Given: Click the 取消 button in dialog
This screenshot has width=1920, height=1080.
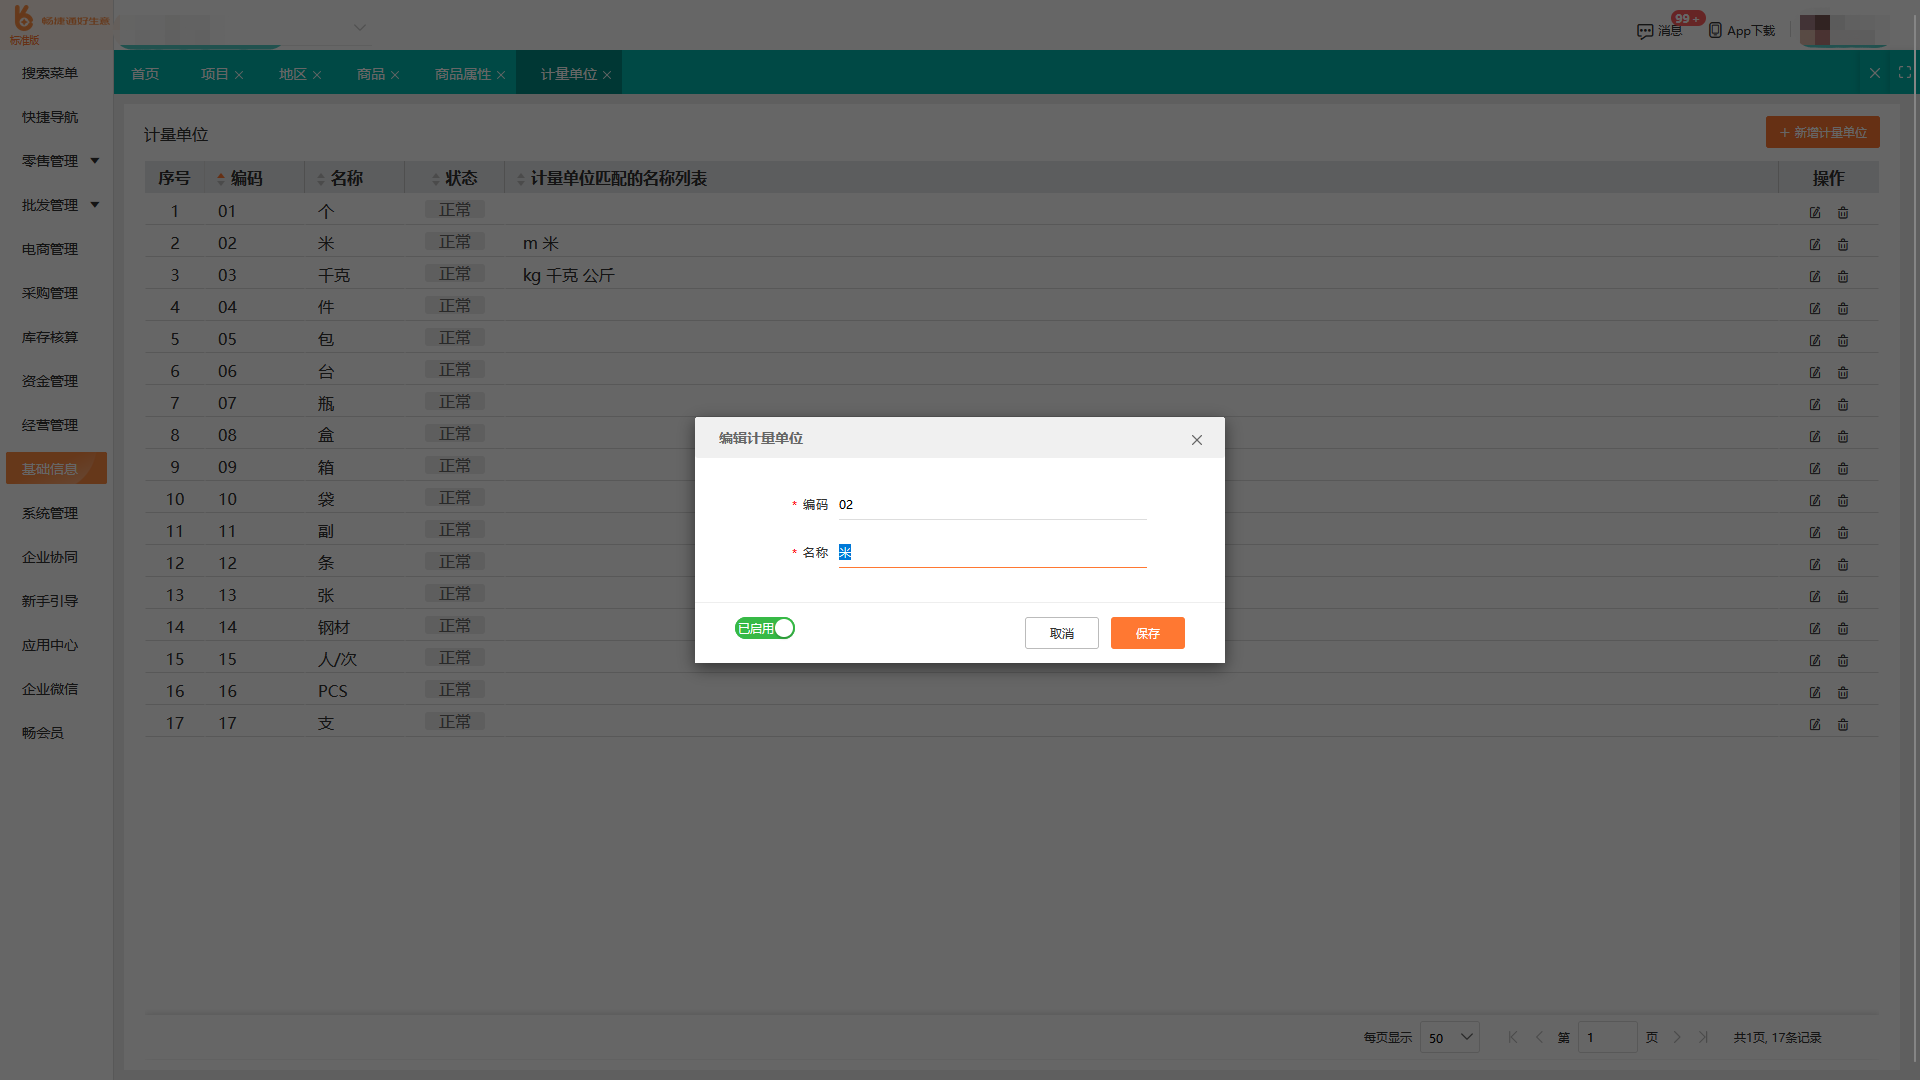Looking at the screenshot, I should point(1063,633).
